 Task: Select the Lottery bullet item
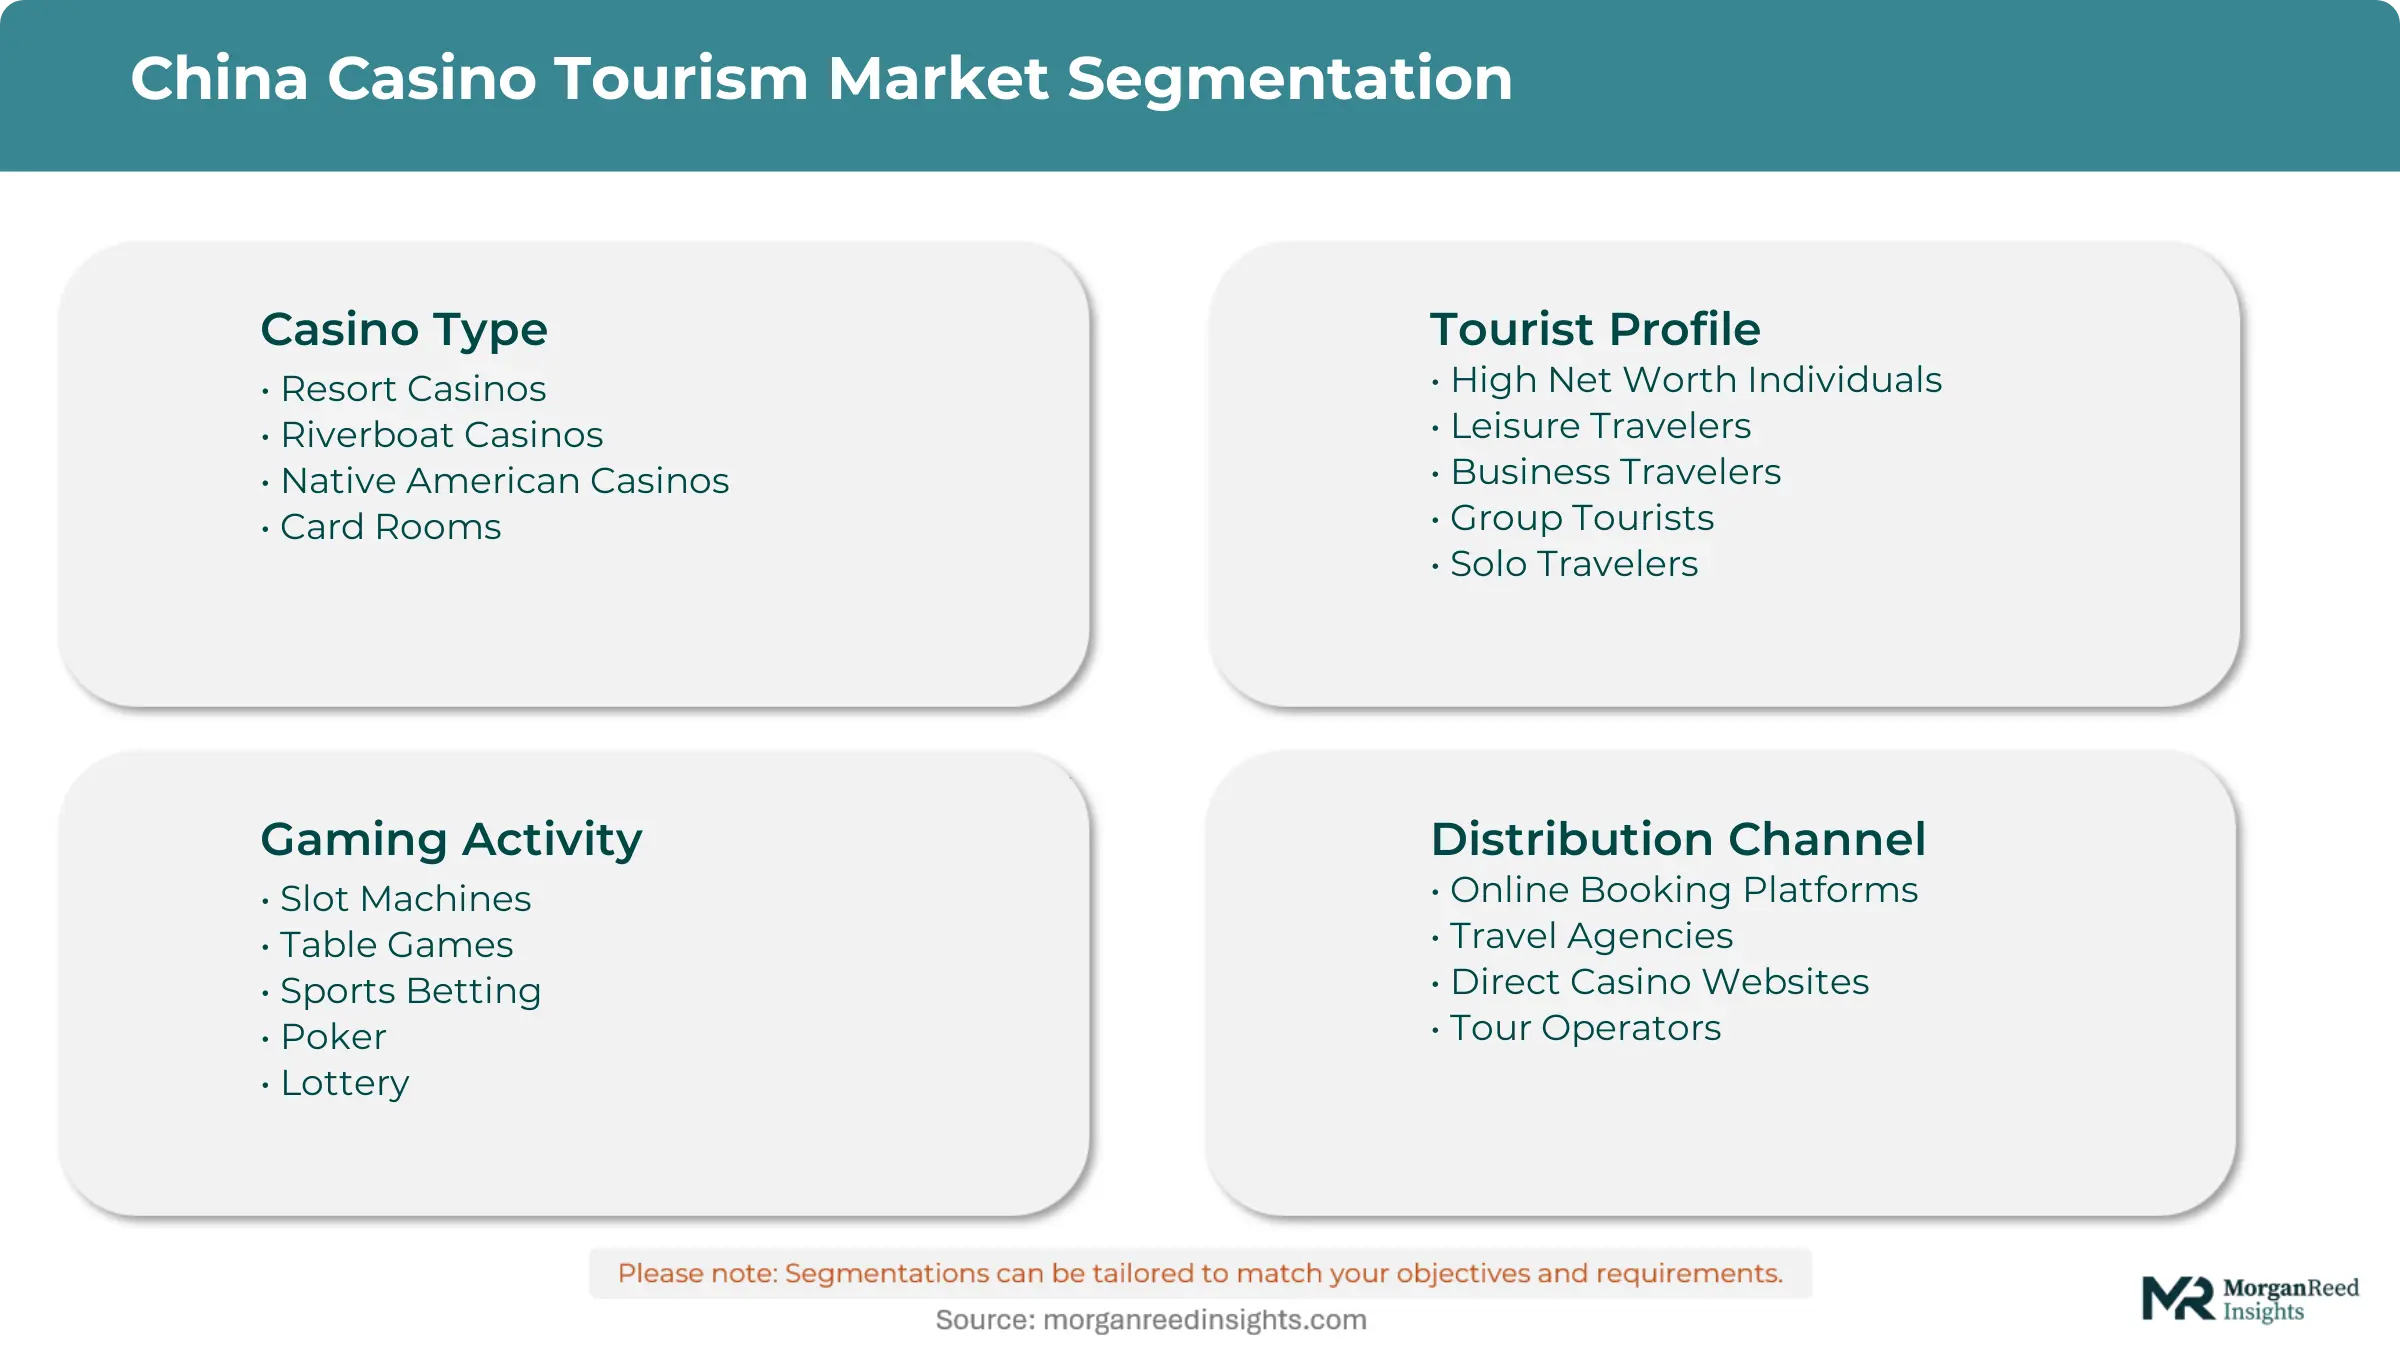[344, 1082]
